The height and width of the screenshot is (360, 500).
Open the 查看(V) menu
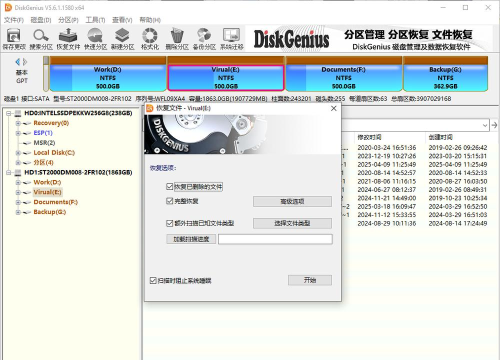point(122,20)
